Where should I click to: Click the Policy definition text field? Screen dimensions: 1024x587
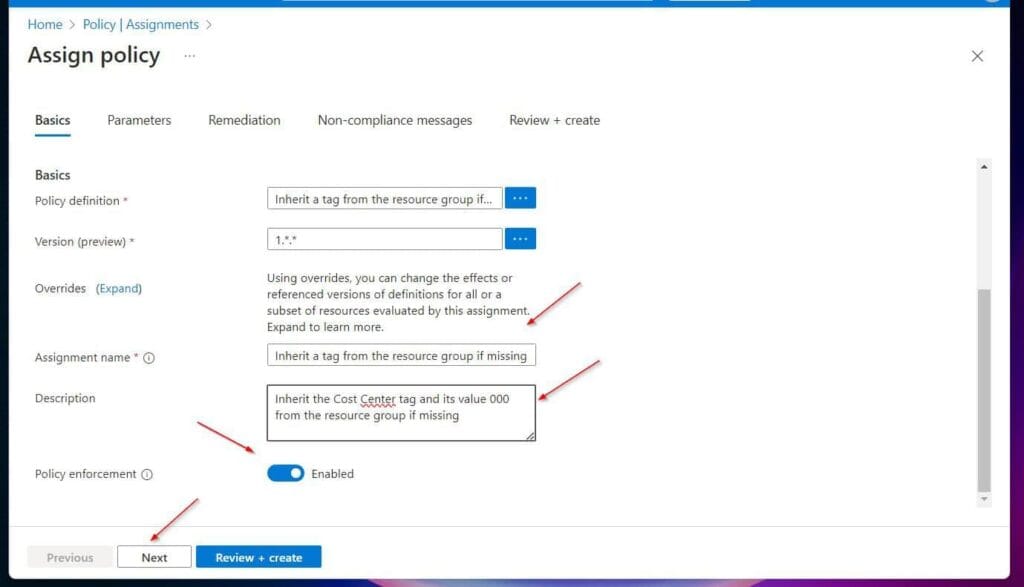click(385, 198)
